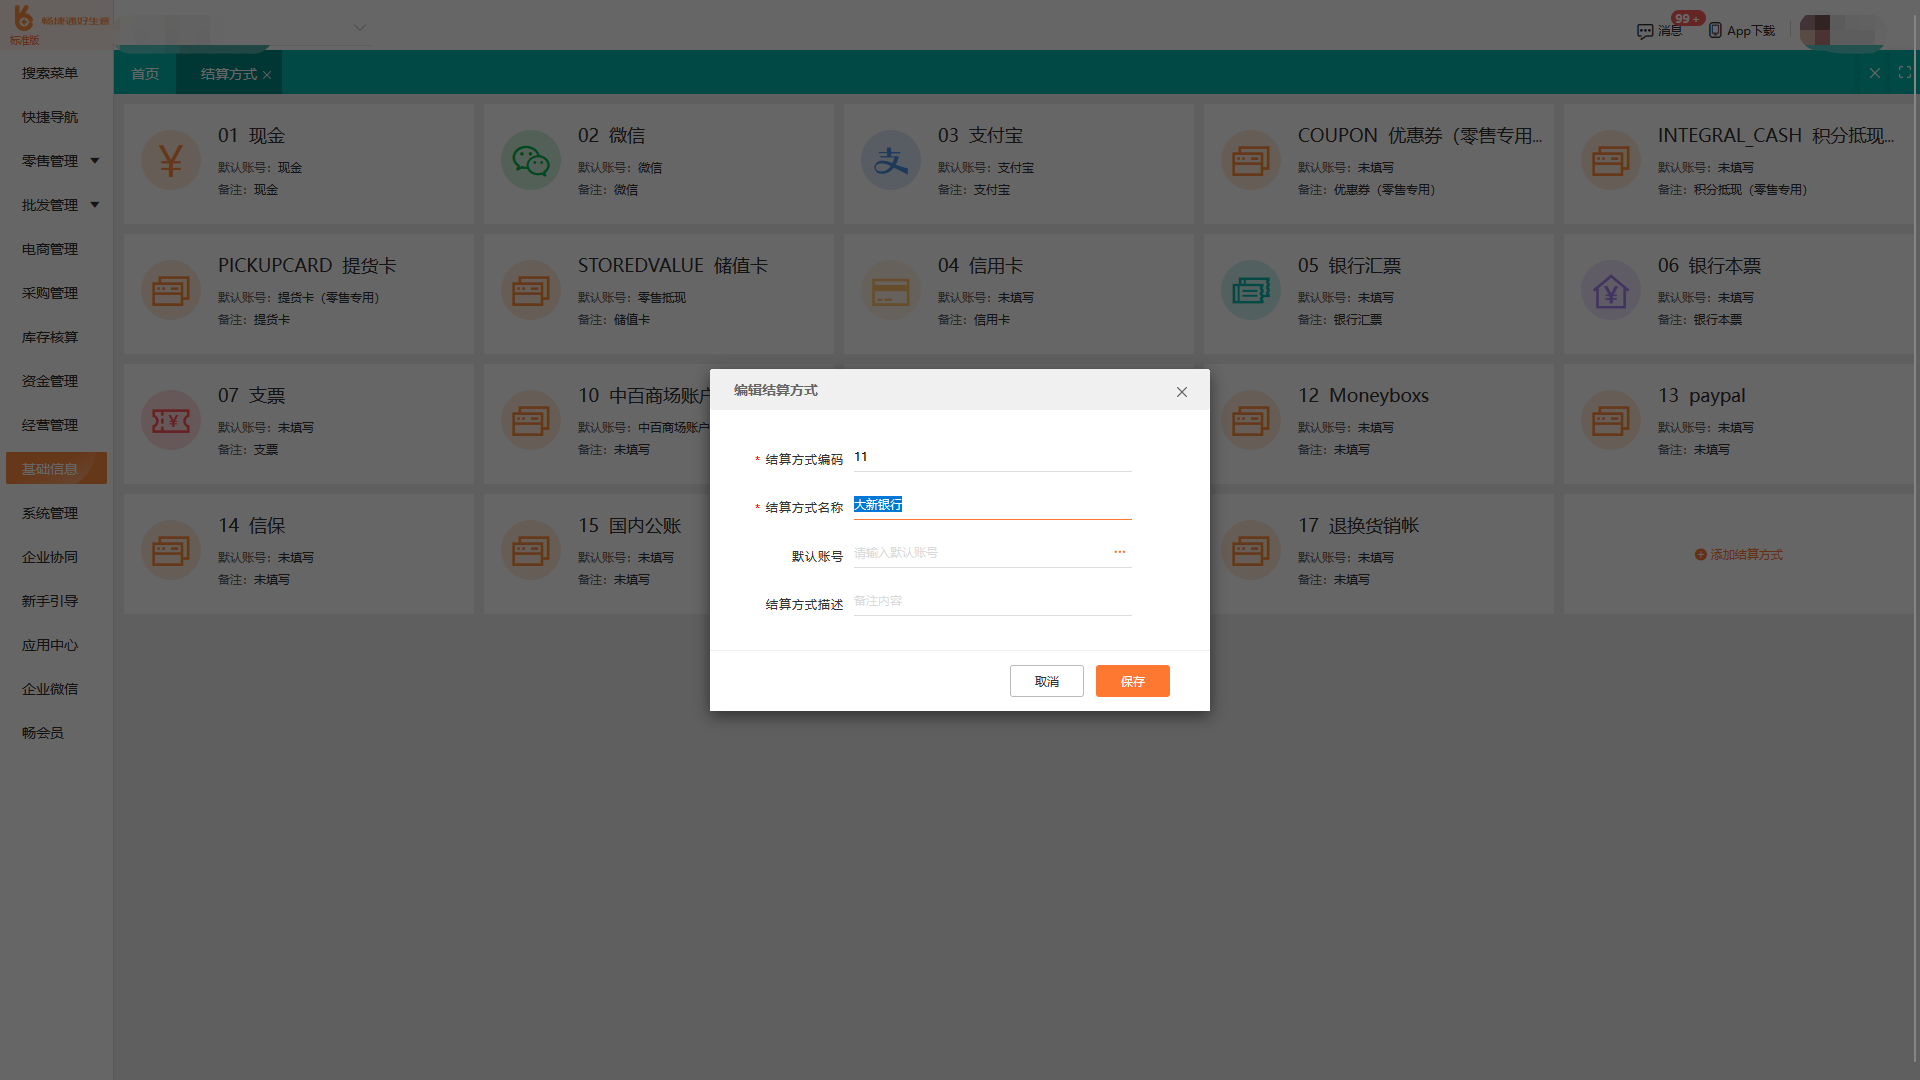Click the pickup card payment icon
Image resolution: width=1920 pixels, height=1080 pixels.
[171, 290]
